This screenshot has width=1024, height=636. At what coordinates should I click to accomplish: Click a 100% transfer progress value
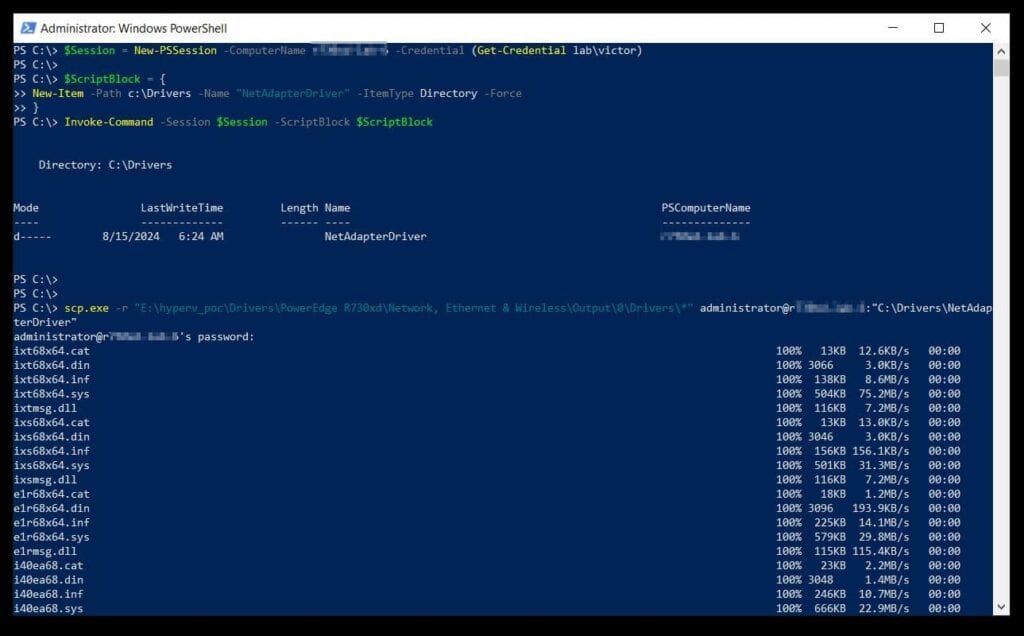click(x=789, y=350)
